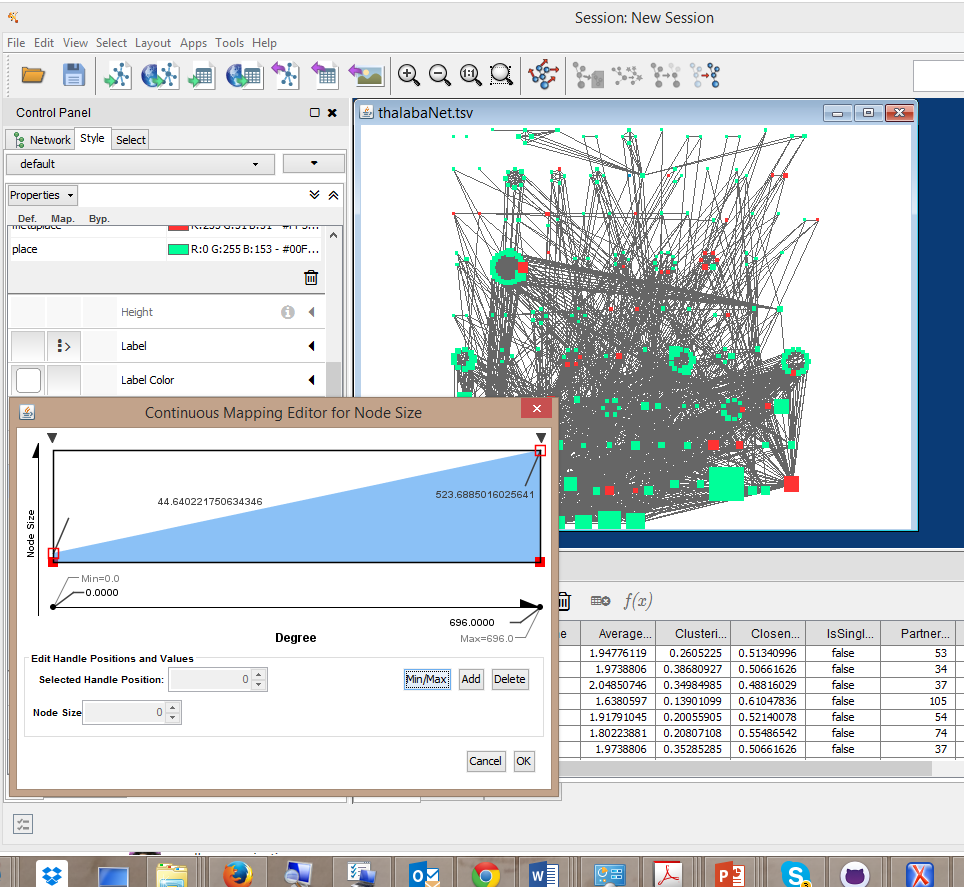Screen dimensions: 964x887
Task: Open the Properties dropdown in Style panel
Action: tap(41, 195)
